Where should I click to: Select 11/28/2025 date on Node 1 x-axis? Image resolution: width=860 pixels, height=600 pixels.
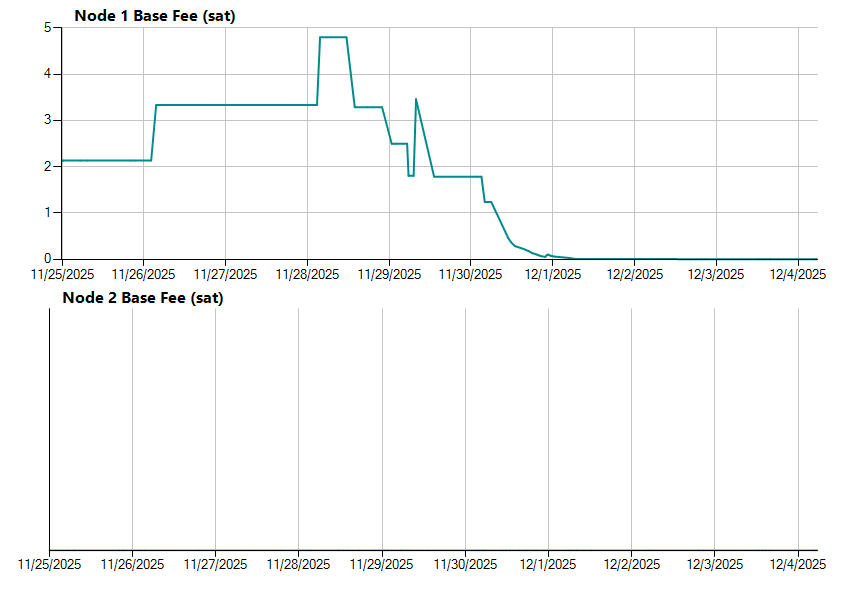(x=307, y=273)
